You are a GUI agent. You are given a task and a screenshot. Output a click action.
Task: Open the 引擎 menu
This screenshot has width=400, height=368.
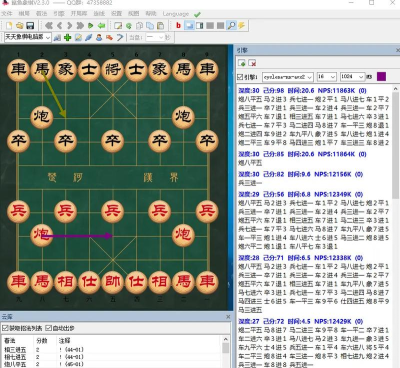point(59,14)
